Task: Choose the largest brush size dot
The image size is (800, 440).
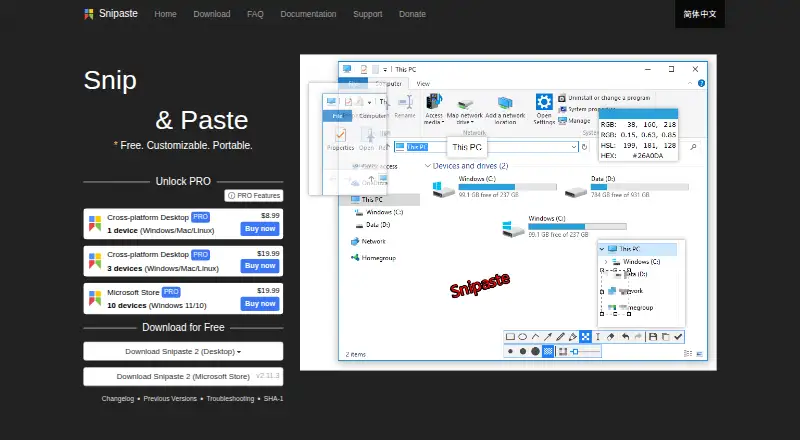Action: (535, 351)
